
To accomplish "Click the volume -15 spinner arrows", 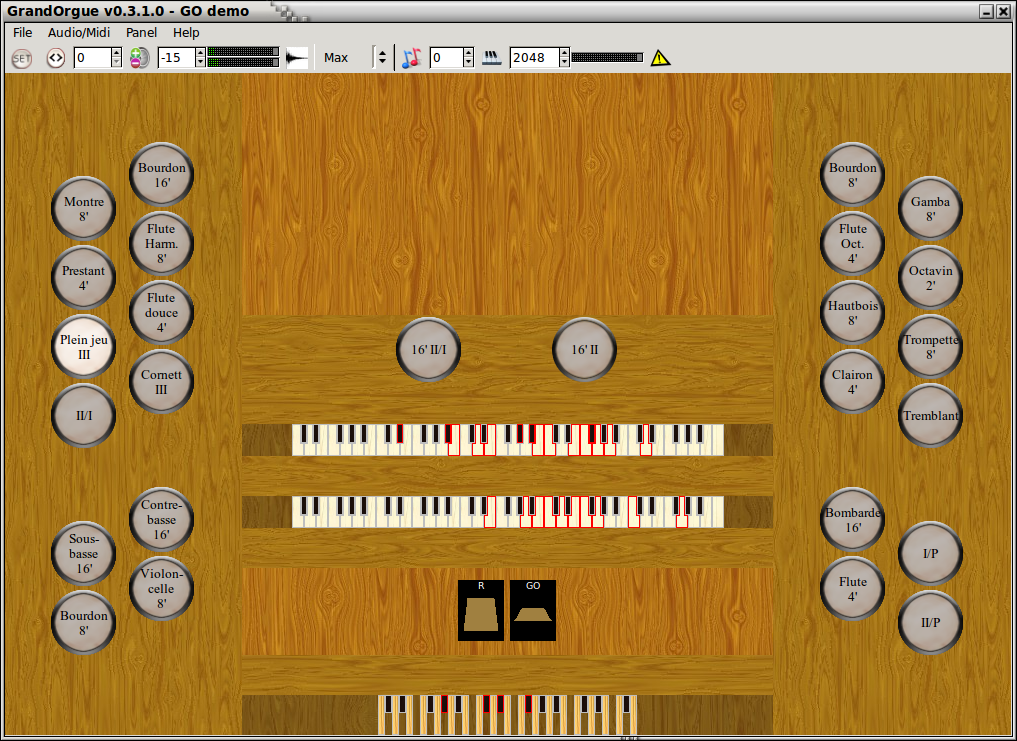I will (x=200, y=58).
